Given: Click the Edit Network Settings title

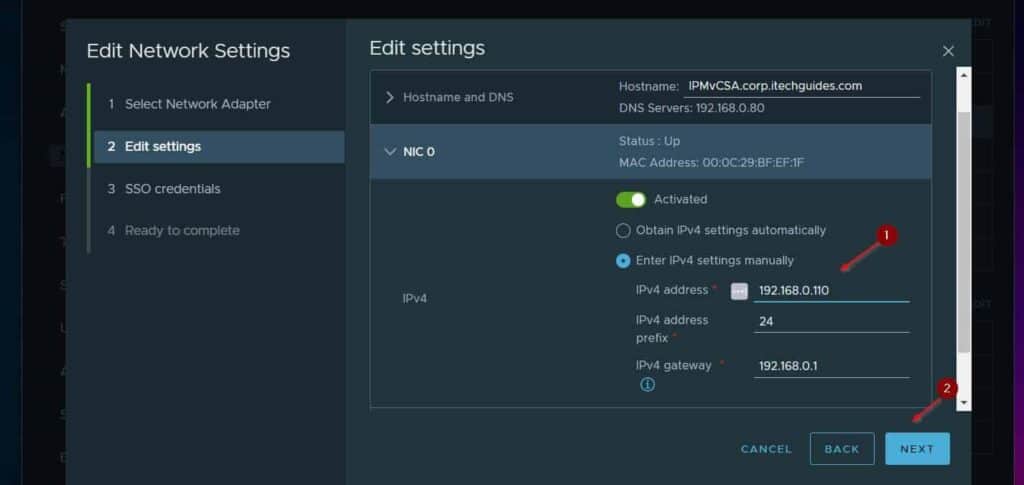Looking at the screenshot, I should [x=188, y=51].
